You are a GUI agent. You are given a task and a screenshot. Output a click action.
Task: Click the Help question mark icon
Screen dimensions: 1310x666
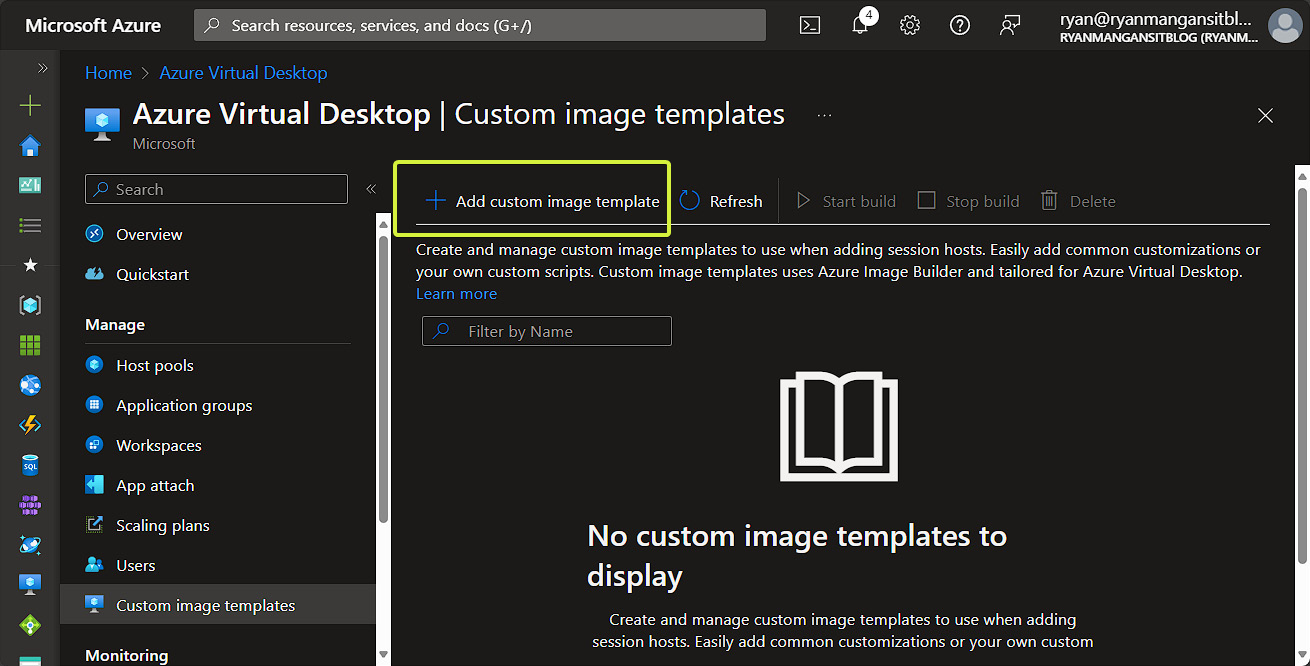click(960, 25)
